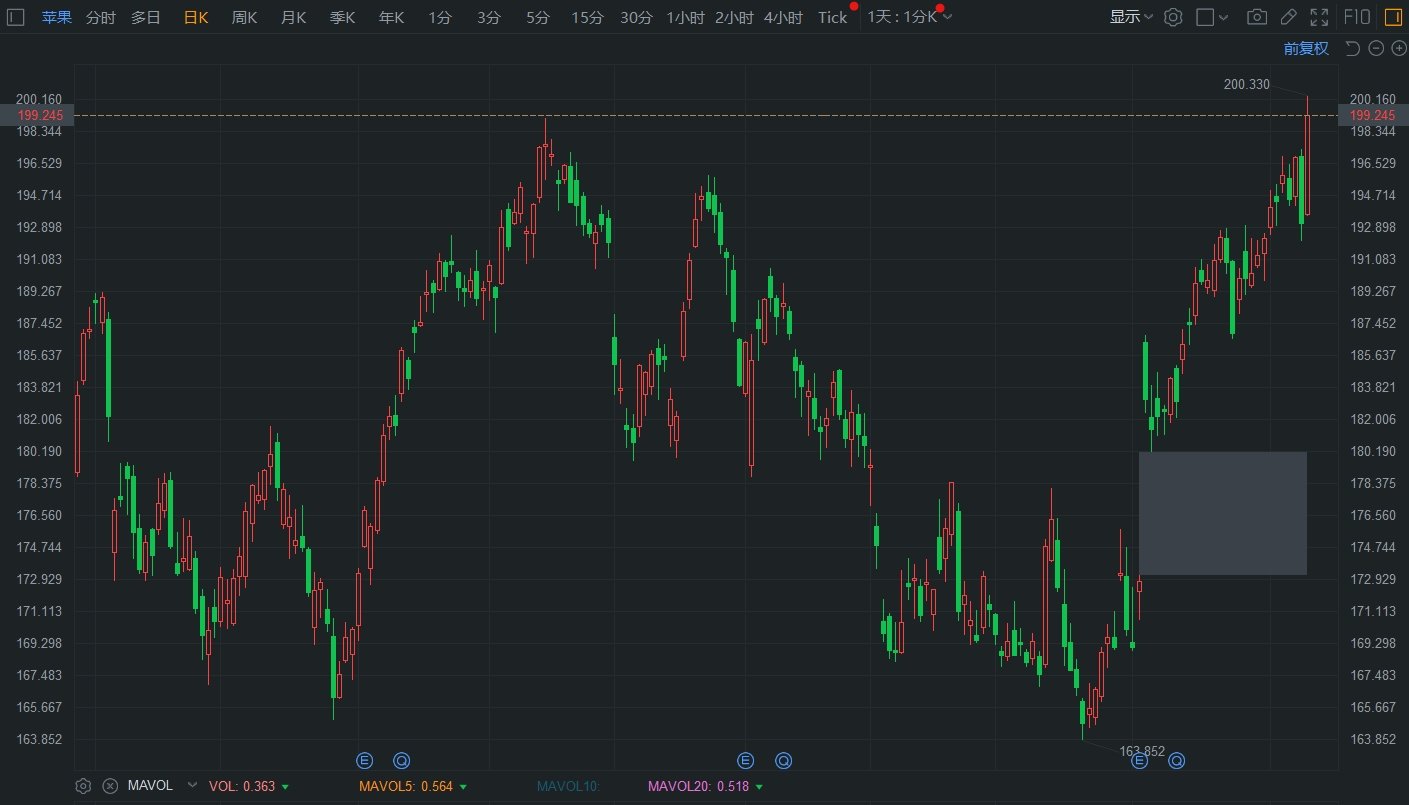Toggle the dimmed MAVOL10 line visibility
The height and width of the screenshot is (805, 1409).
[x=567, y=786]
